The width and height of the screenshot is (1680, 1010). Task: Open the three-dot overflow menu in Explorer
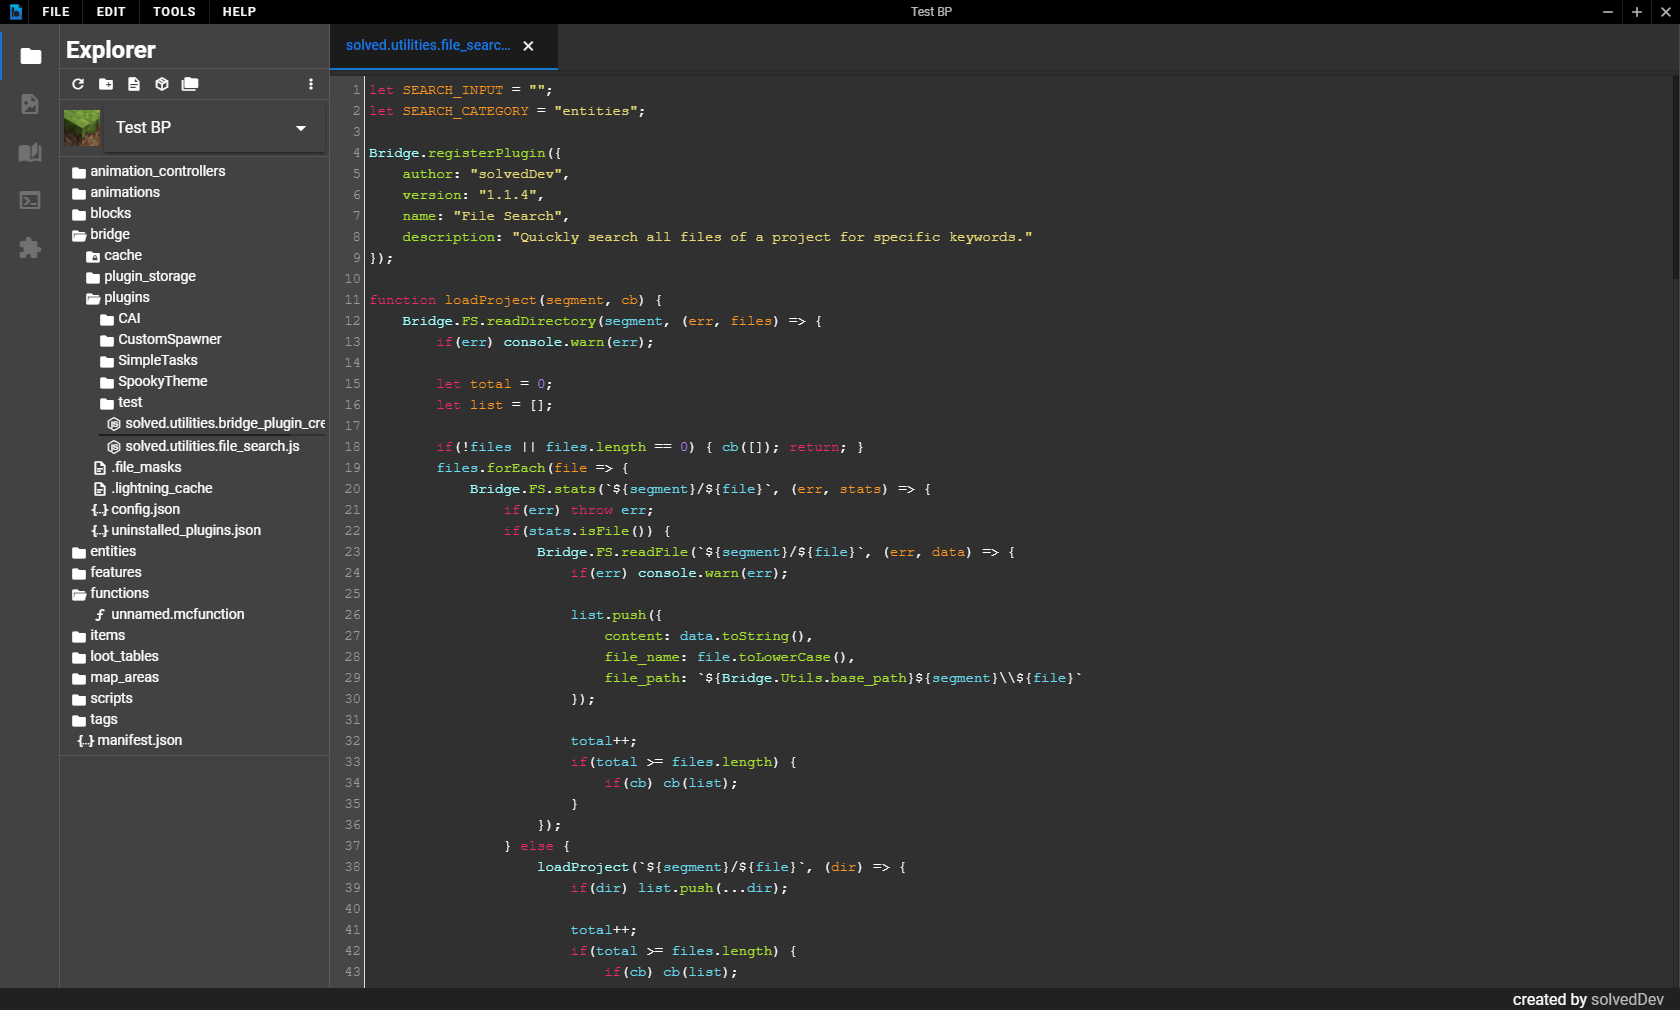pyautogui.click(x=311, y=84)
